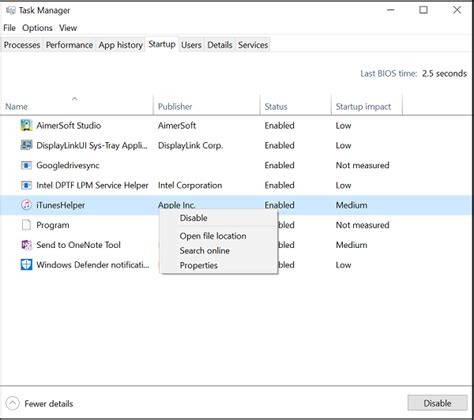Viewport: 474px width, 420px height.
Task: Click Enabled status for AimerSoft Studio
Action: 279,126
